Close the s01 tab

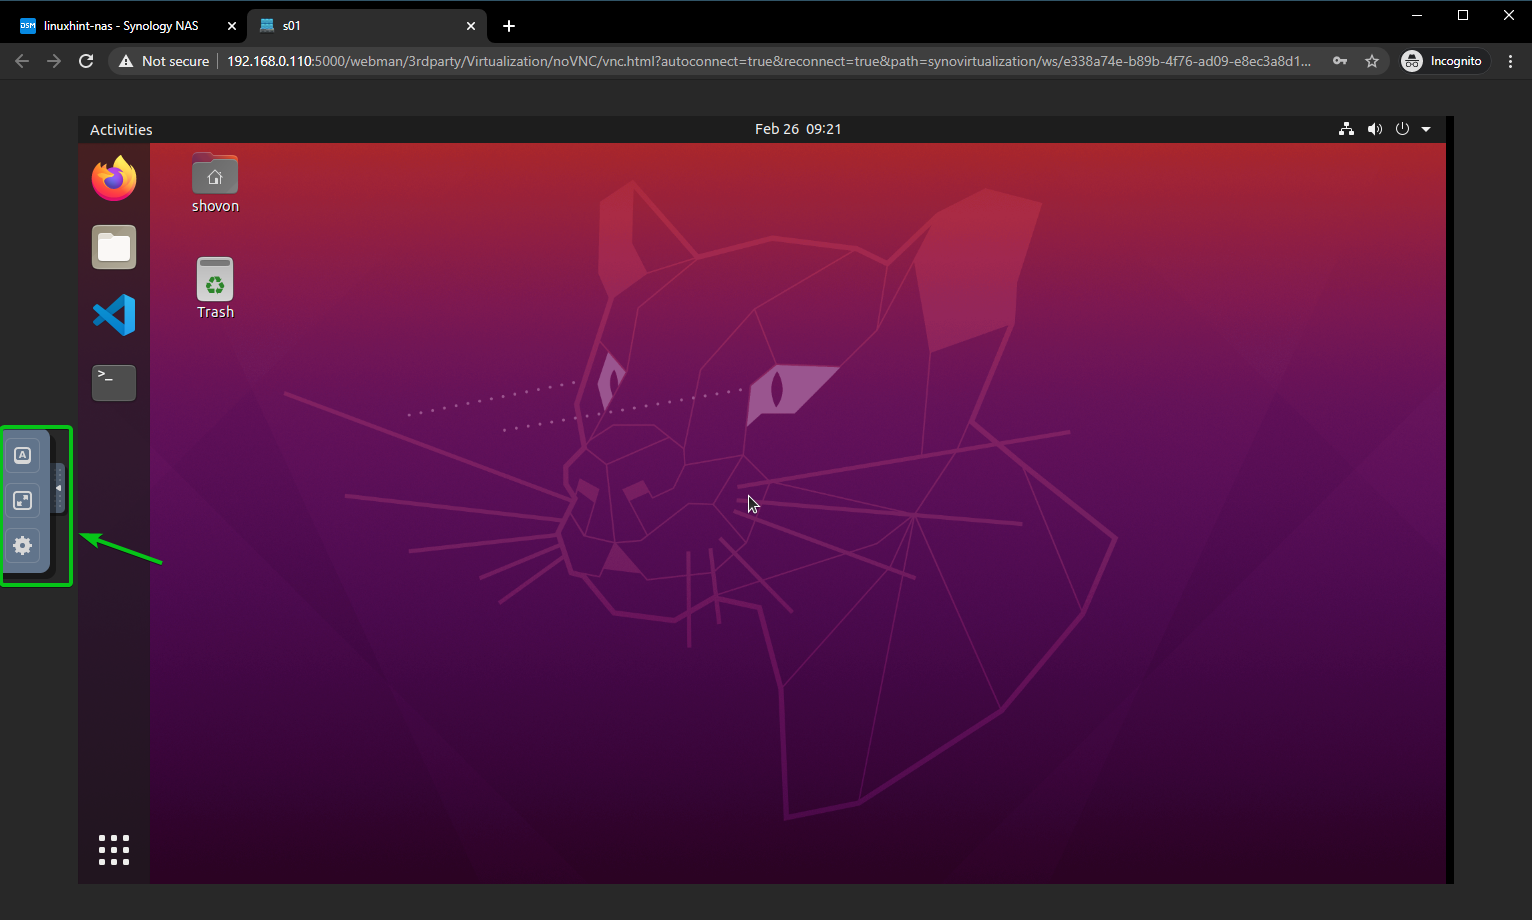pos(470,26)
